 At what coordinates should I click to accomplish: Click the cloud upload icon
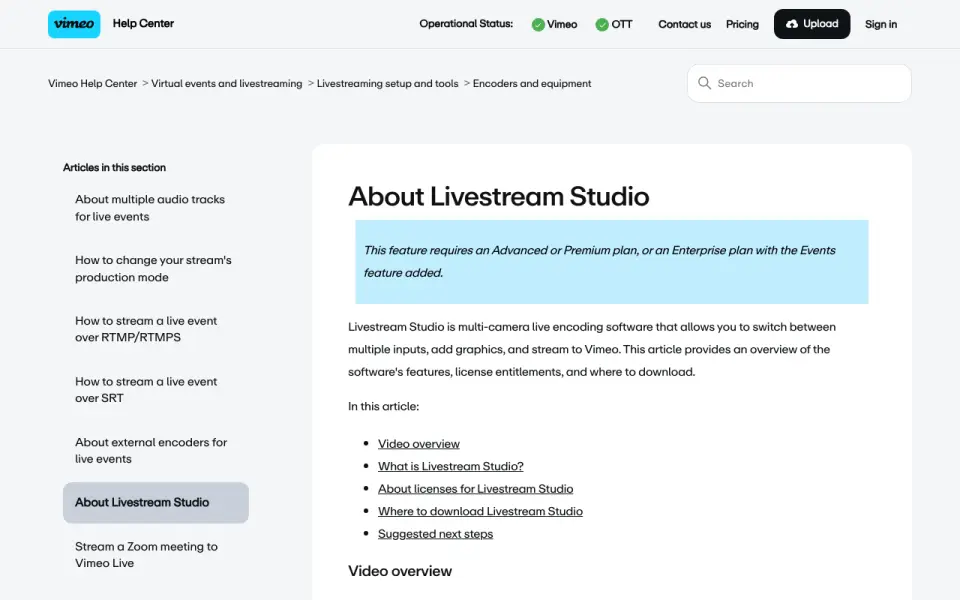click(x=792, y=24)
